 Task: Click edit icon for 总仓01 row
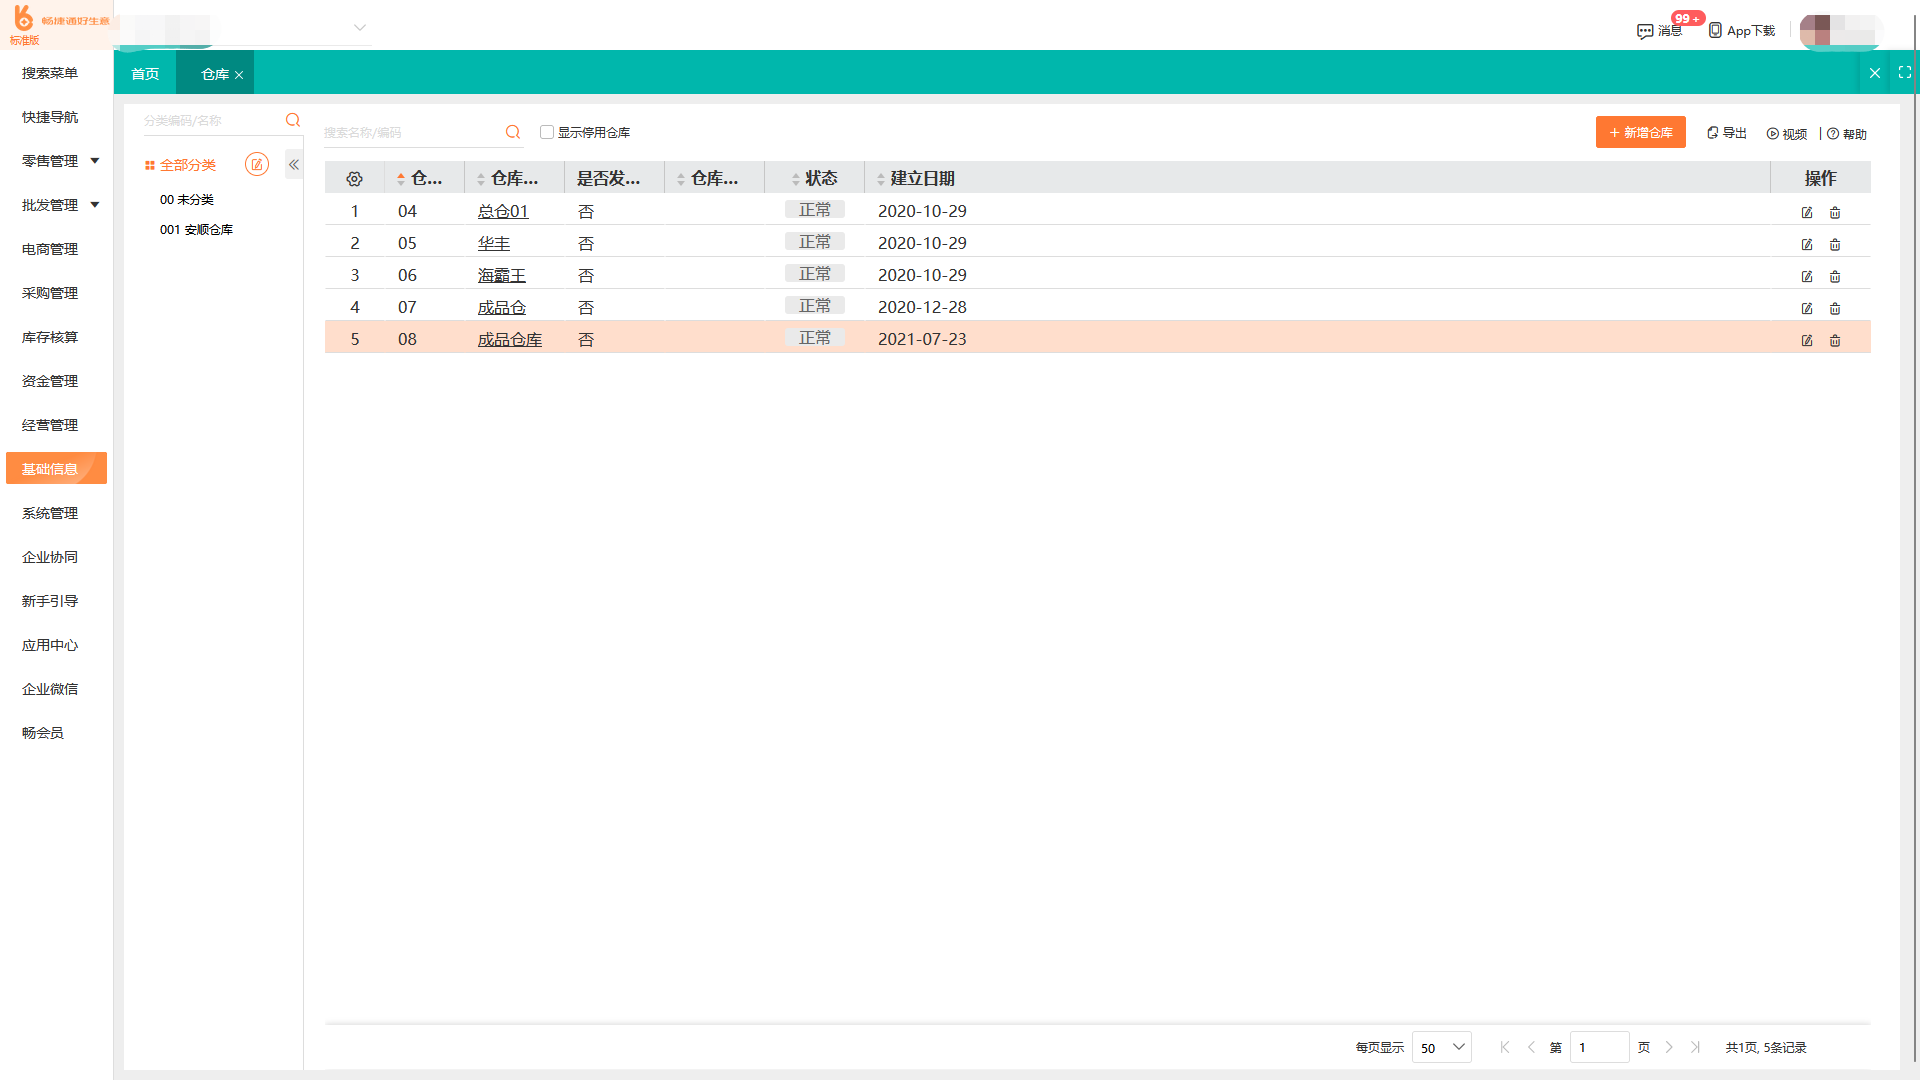tap(1807, 211)
